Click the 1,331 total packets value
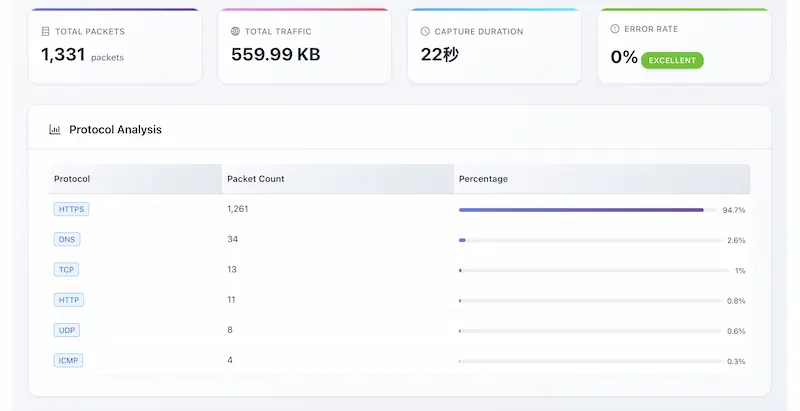 click(x=63, y=56)
